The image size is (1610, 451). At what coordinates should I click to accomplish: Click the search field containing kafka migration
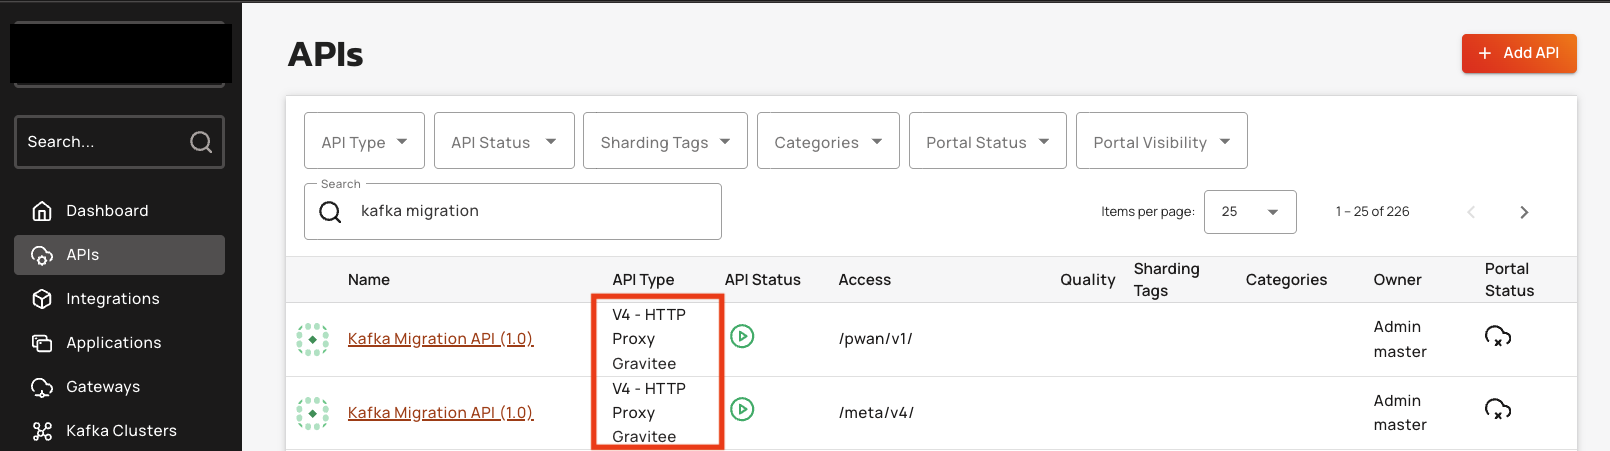tap(530, 211)
